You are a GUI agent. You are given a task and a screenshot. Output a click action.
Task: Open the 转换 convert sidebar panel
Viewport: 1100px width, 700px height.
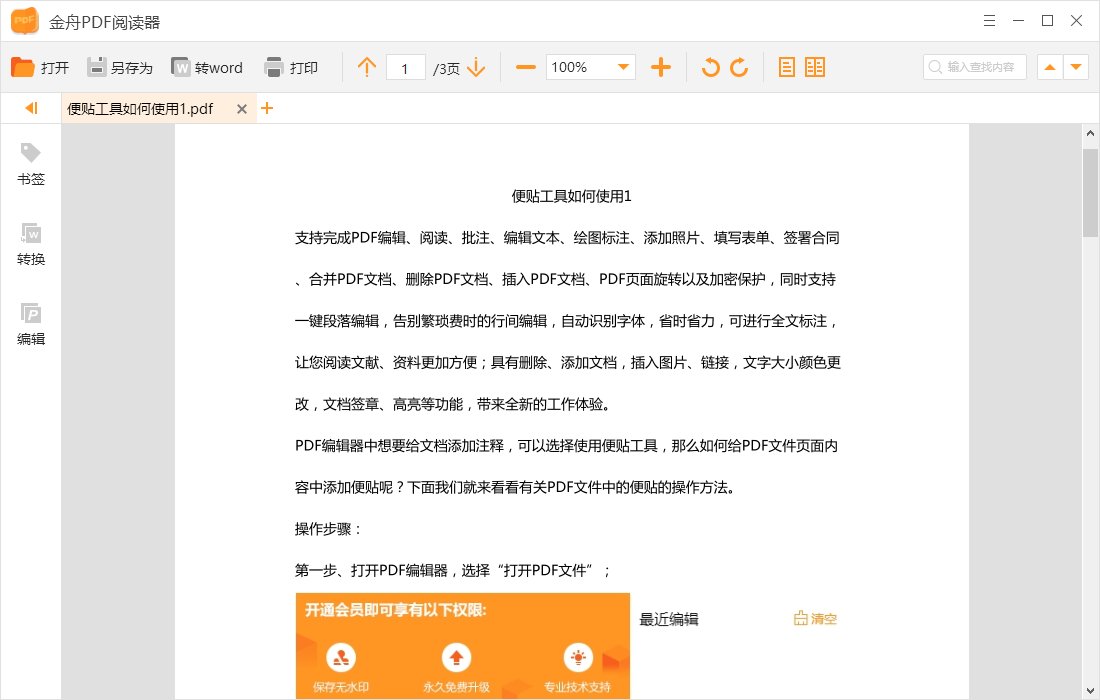(x=30, y=246)
